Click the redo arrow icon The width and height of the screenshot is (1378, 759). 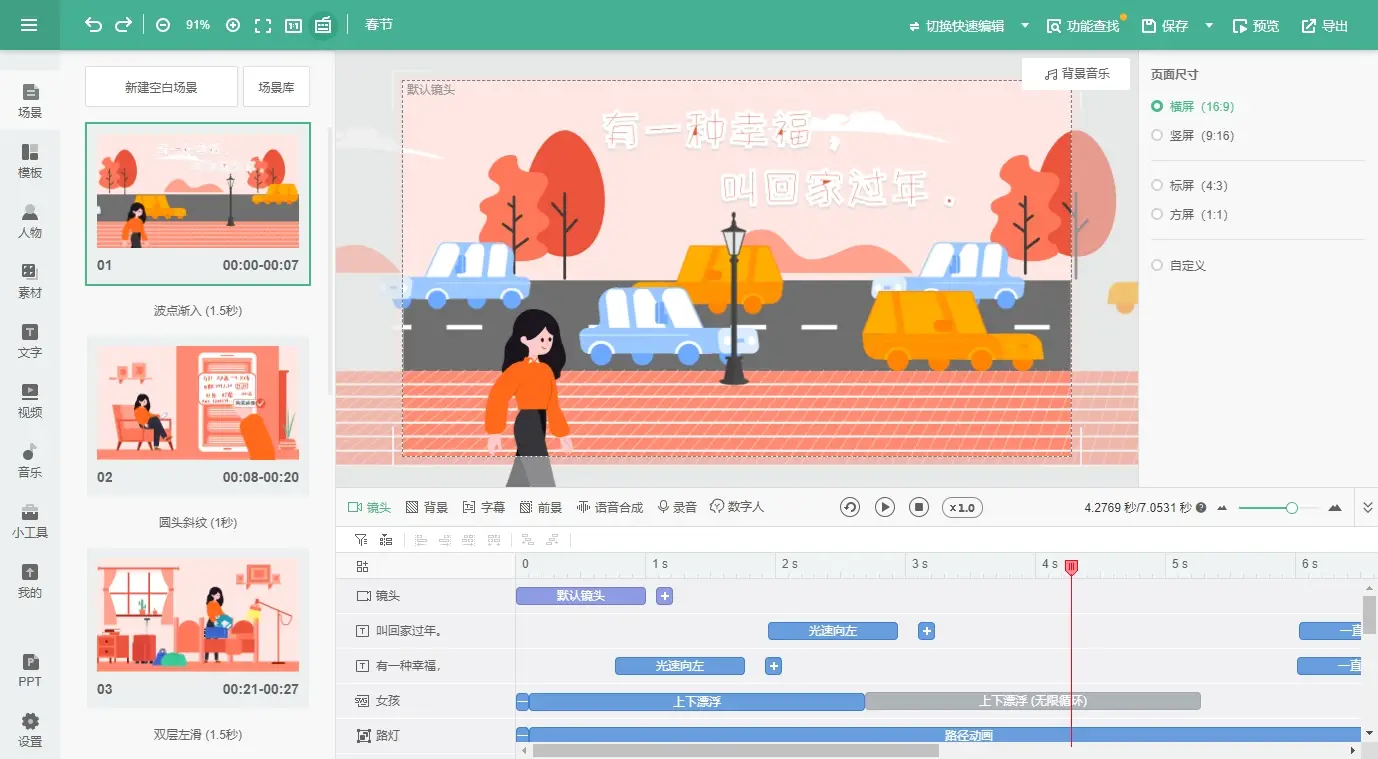(x=123, y=25)
